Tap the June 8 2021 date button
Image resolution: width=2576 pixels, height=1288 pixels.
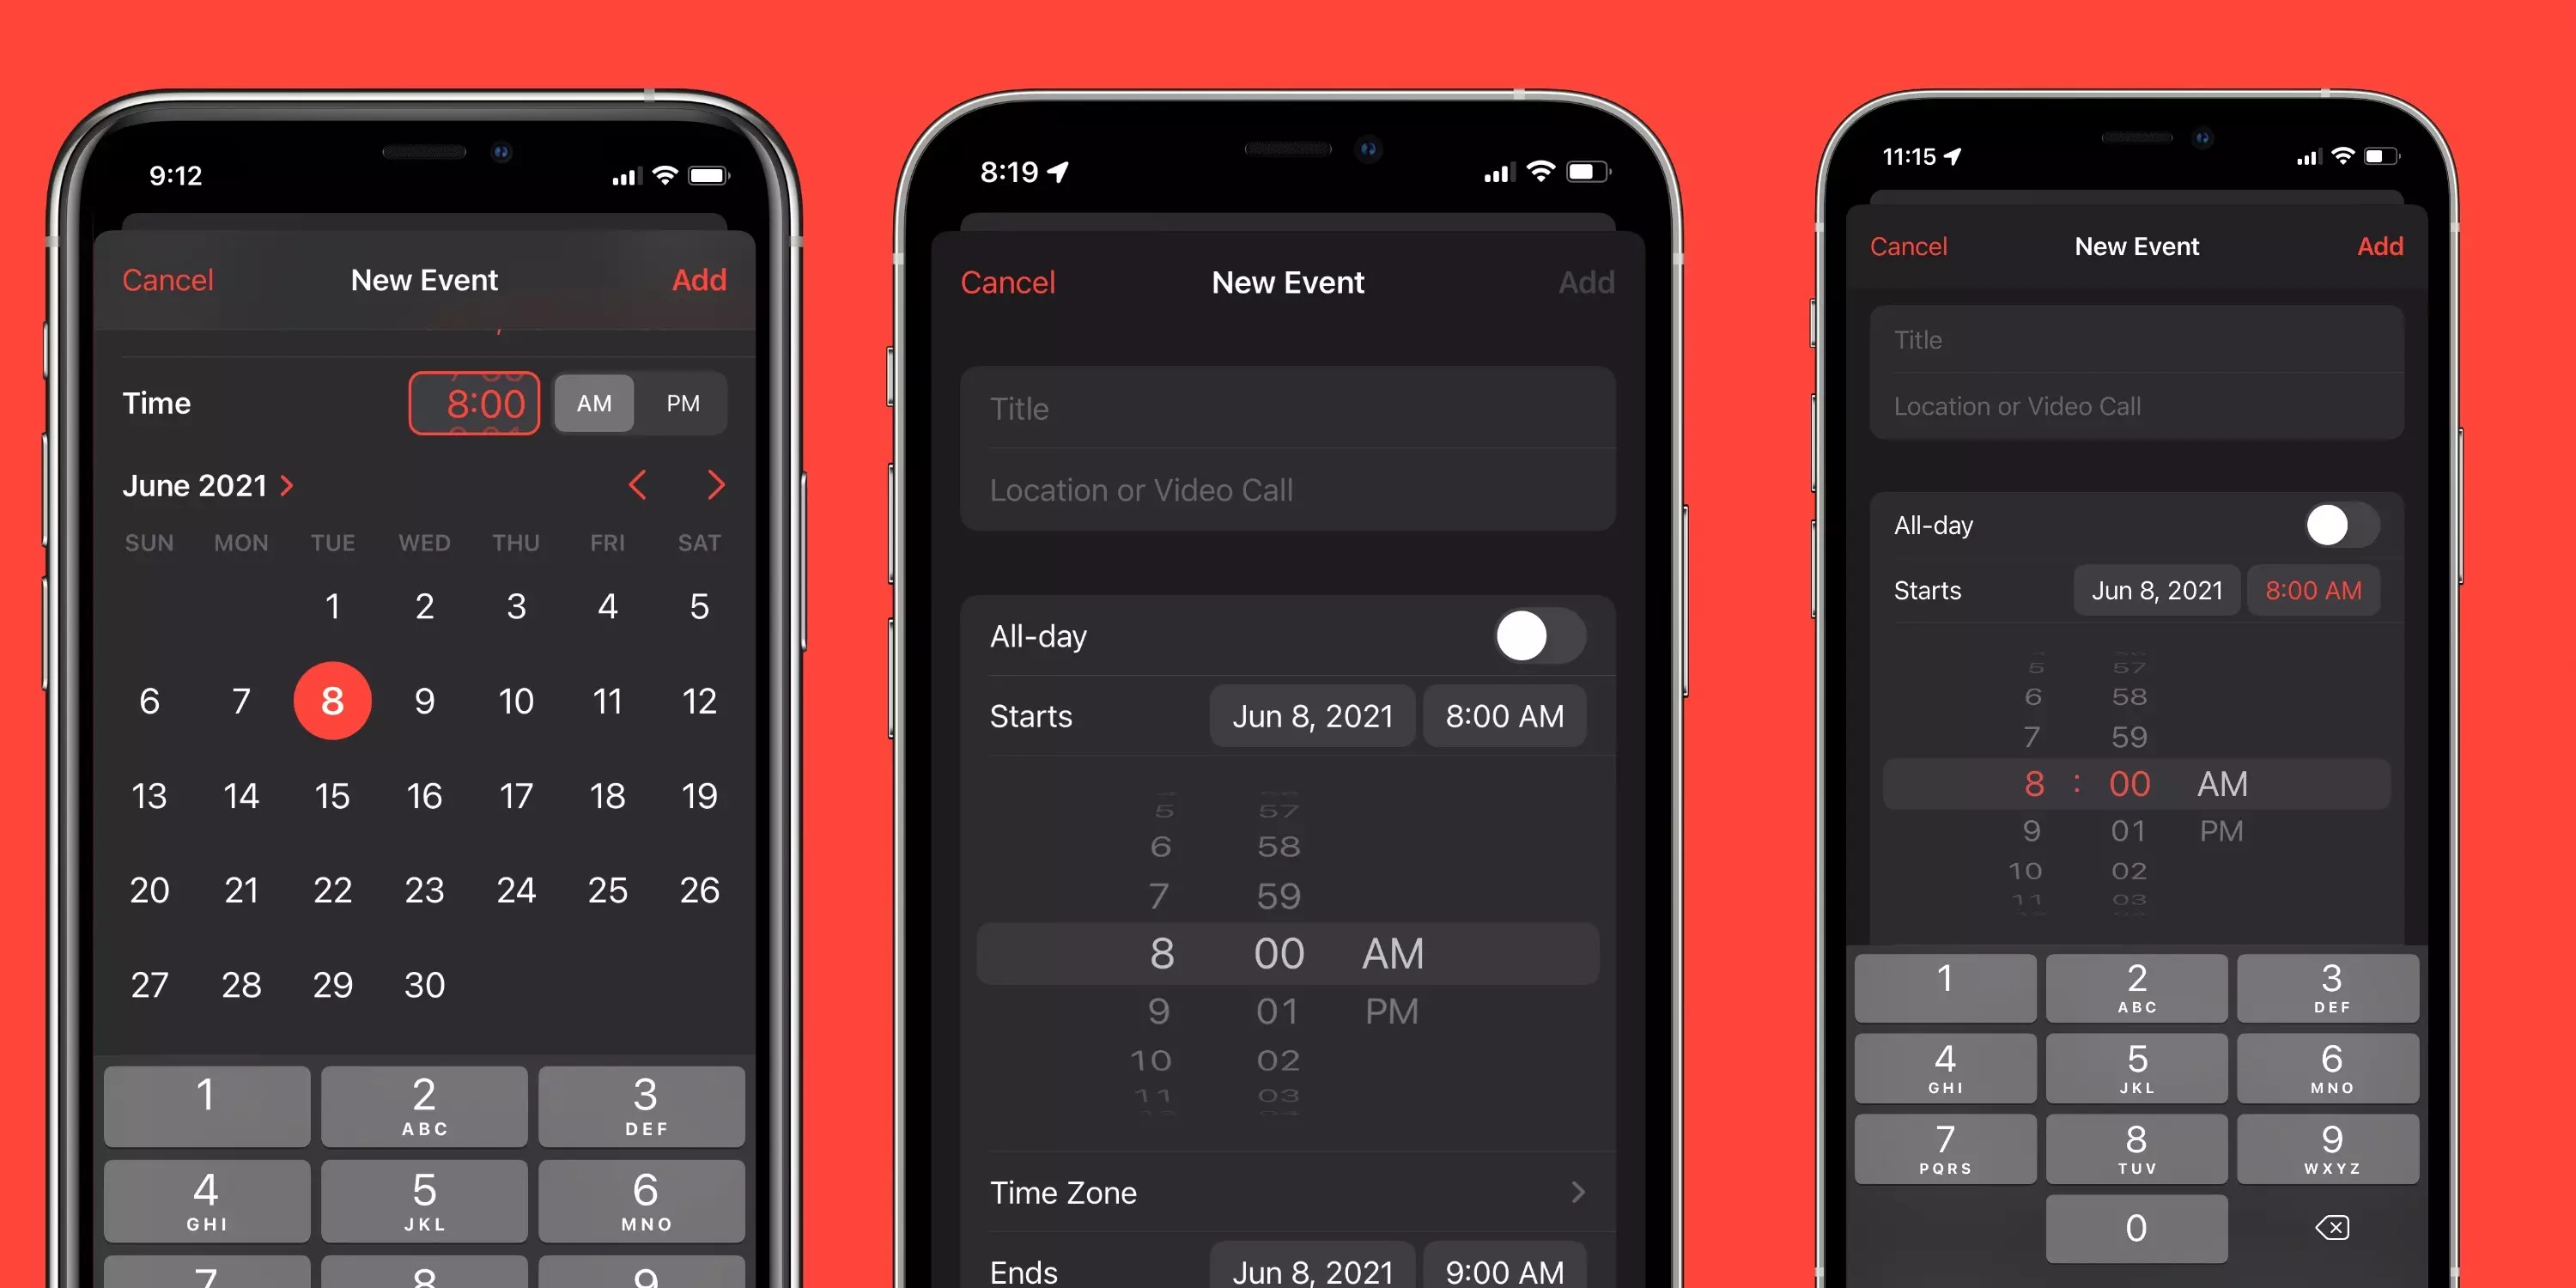click(x=1313, y=716)
